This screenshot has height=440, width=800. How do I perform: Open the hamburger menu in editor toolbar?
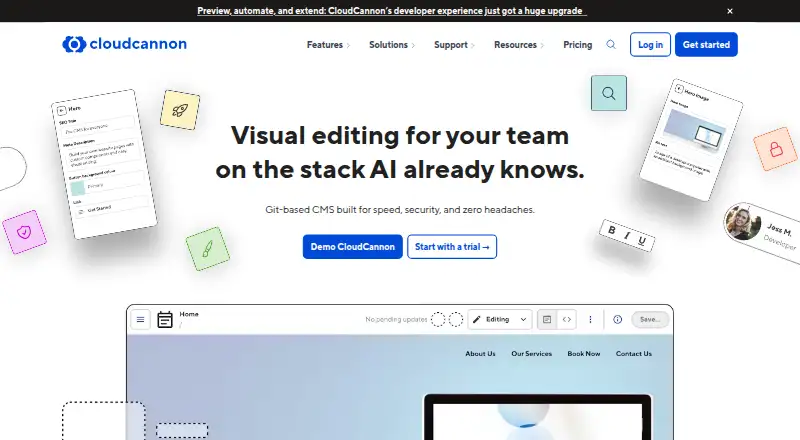pos(140,320)
